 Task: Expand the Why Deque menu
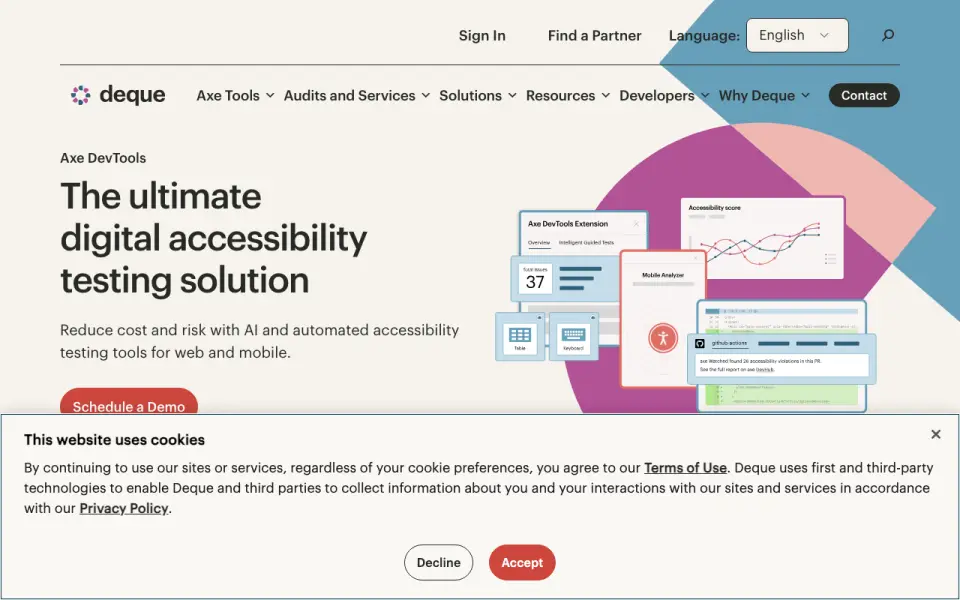tap(764, 96)
